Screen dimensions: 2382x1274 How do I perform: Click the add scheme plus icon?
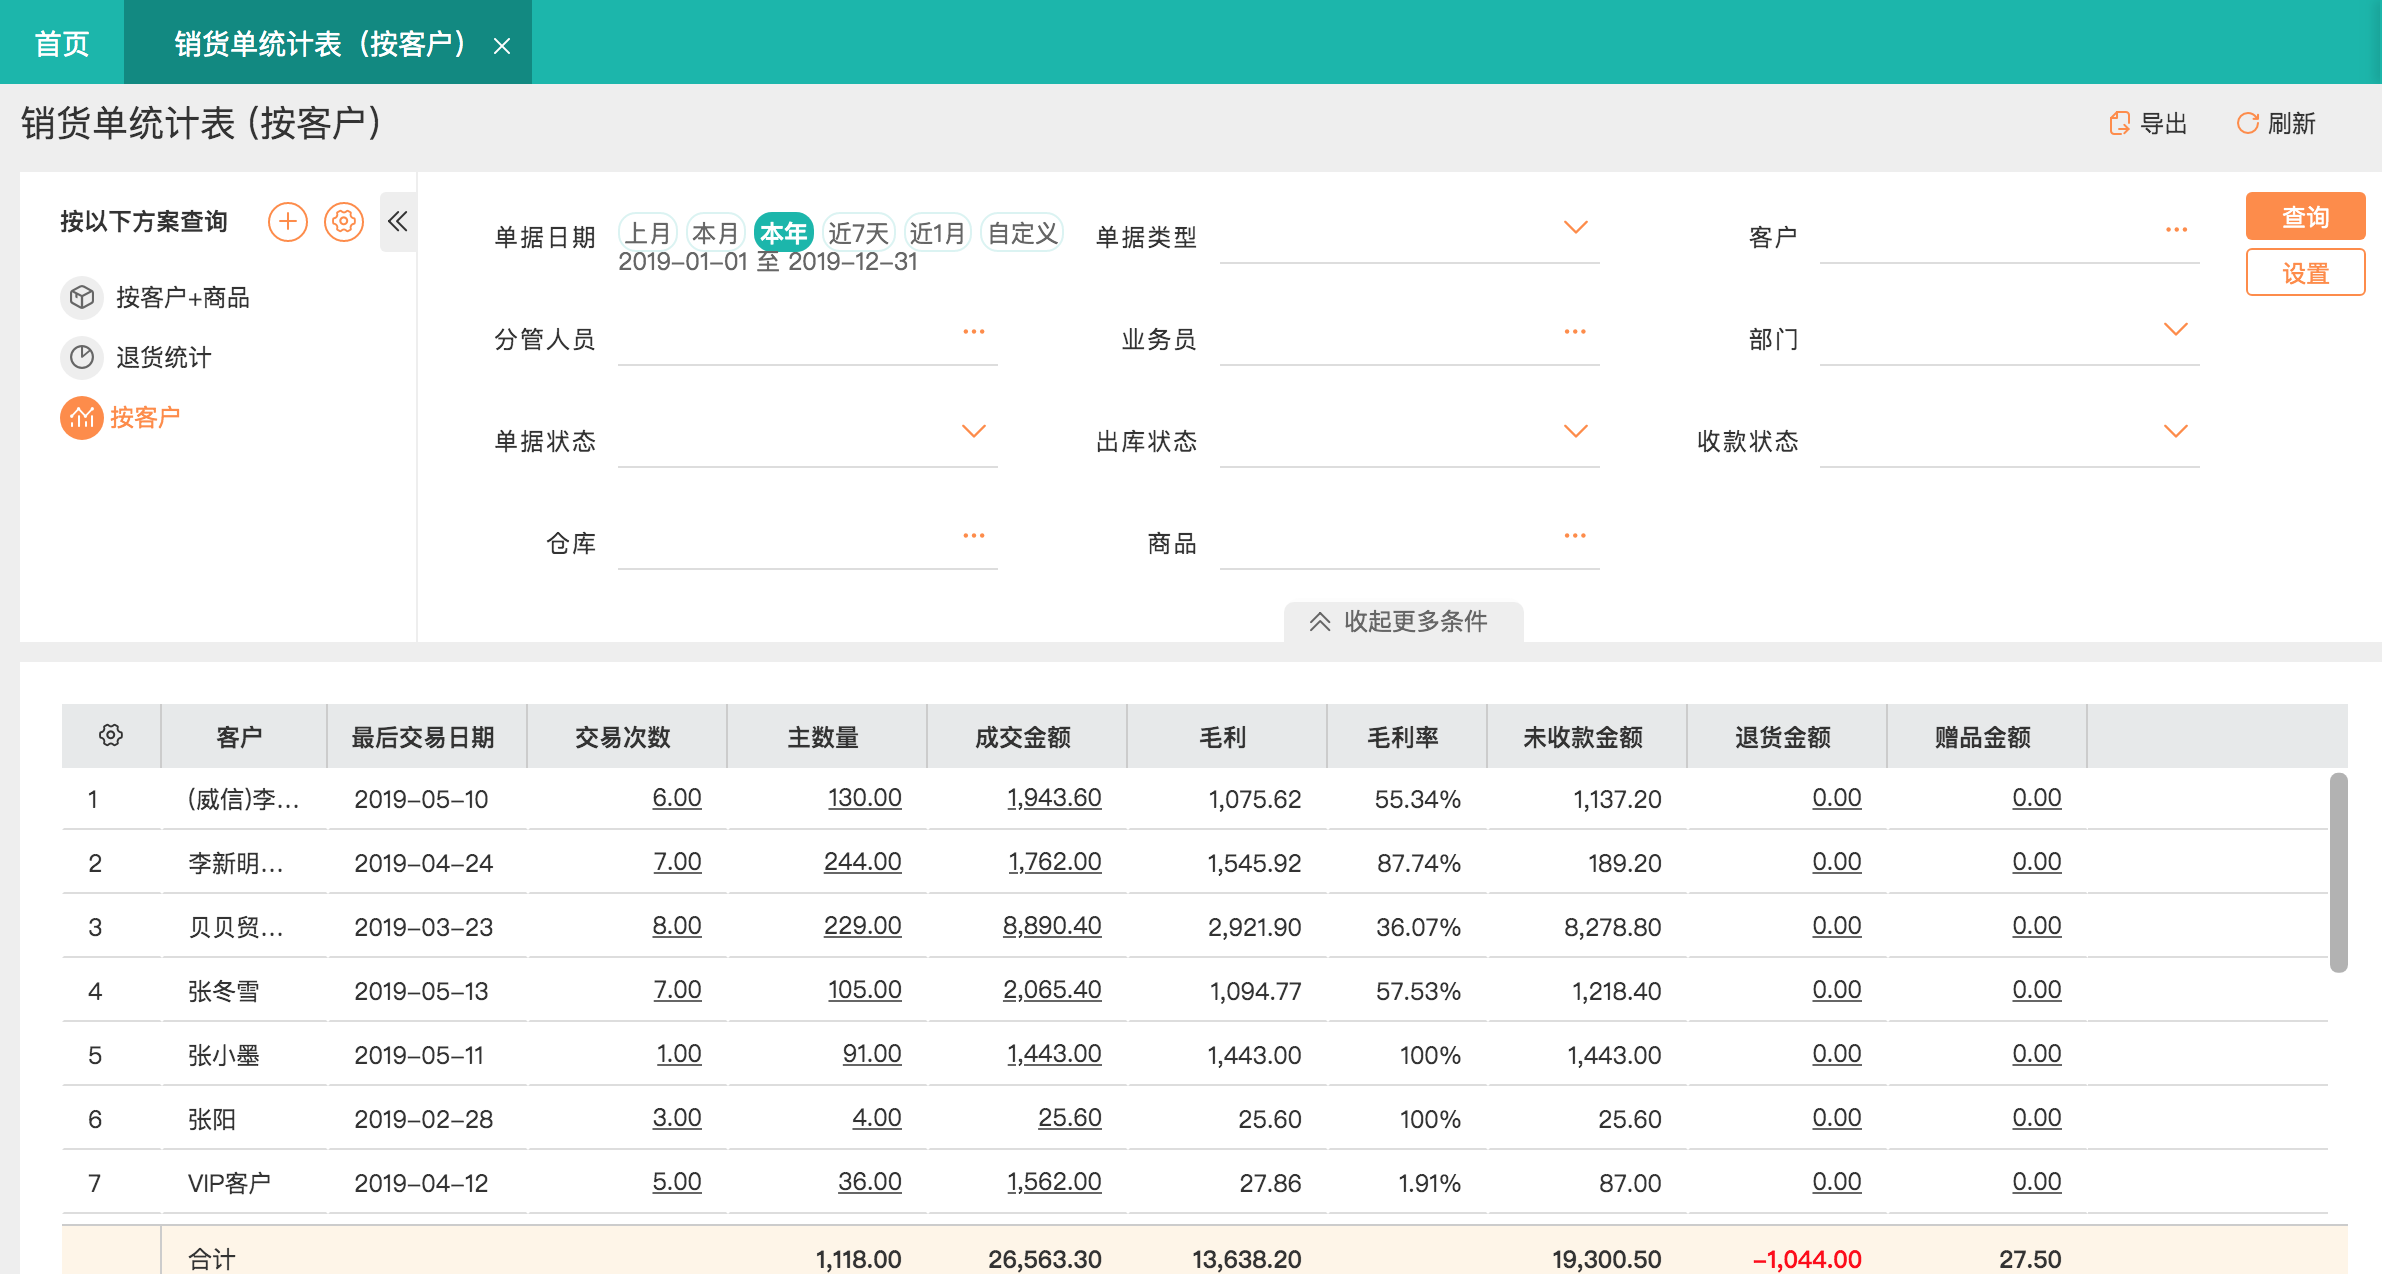tap(288, 222)
